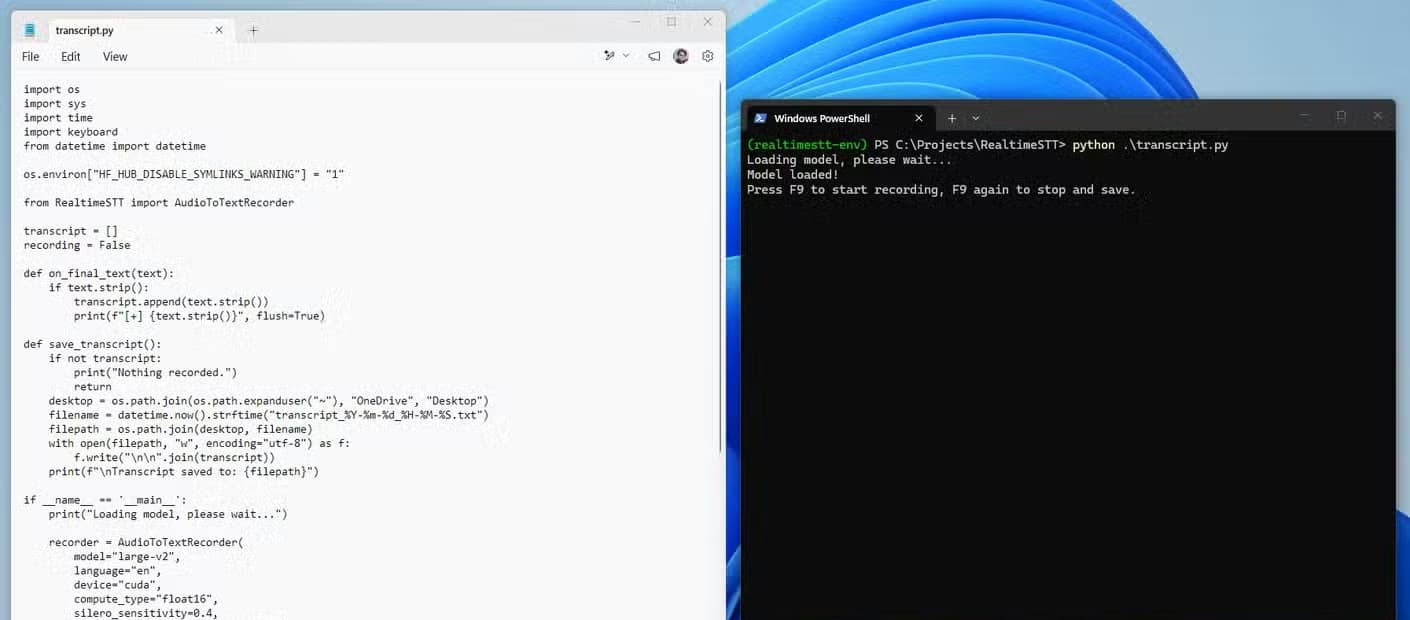Click the 'recording = False' line

pyautogui.click(x=77, y=245)
